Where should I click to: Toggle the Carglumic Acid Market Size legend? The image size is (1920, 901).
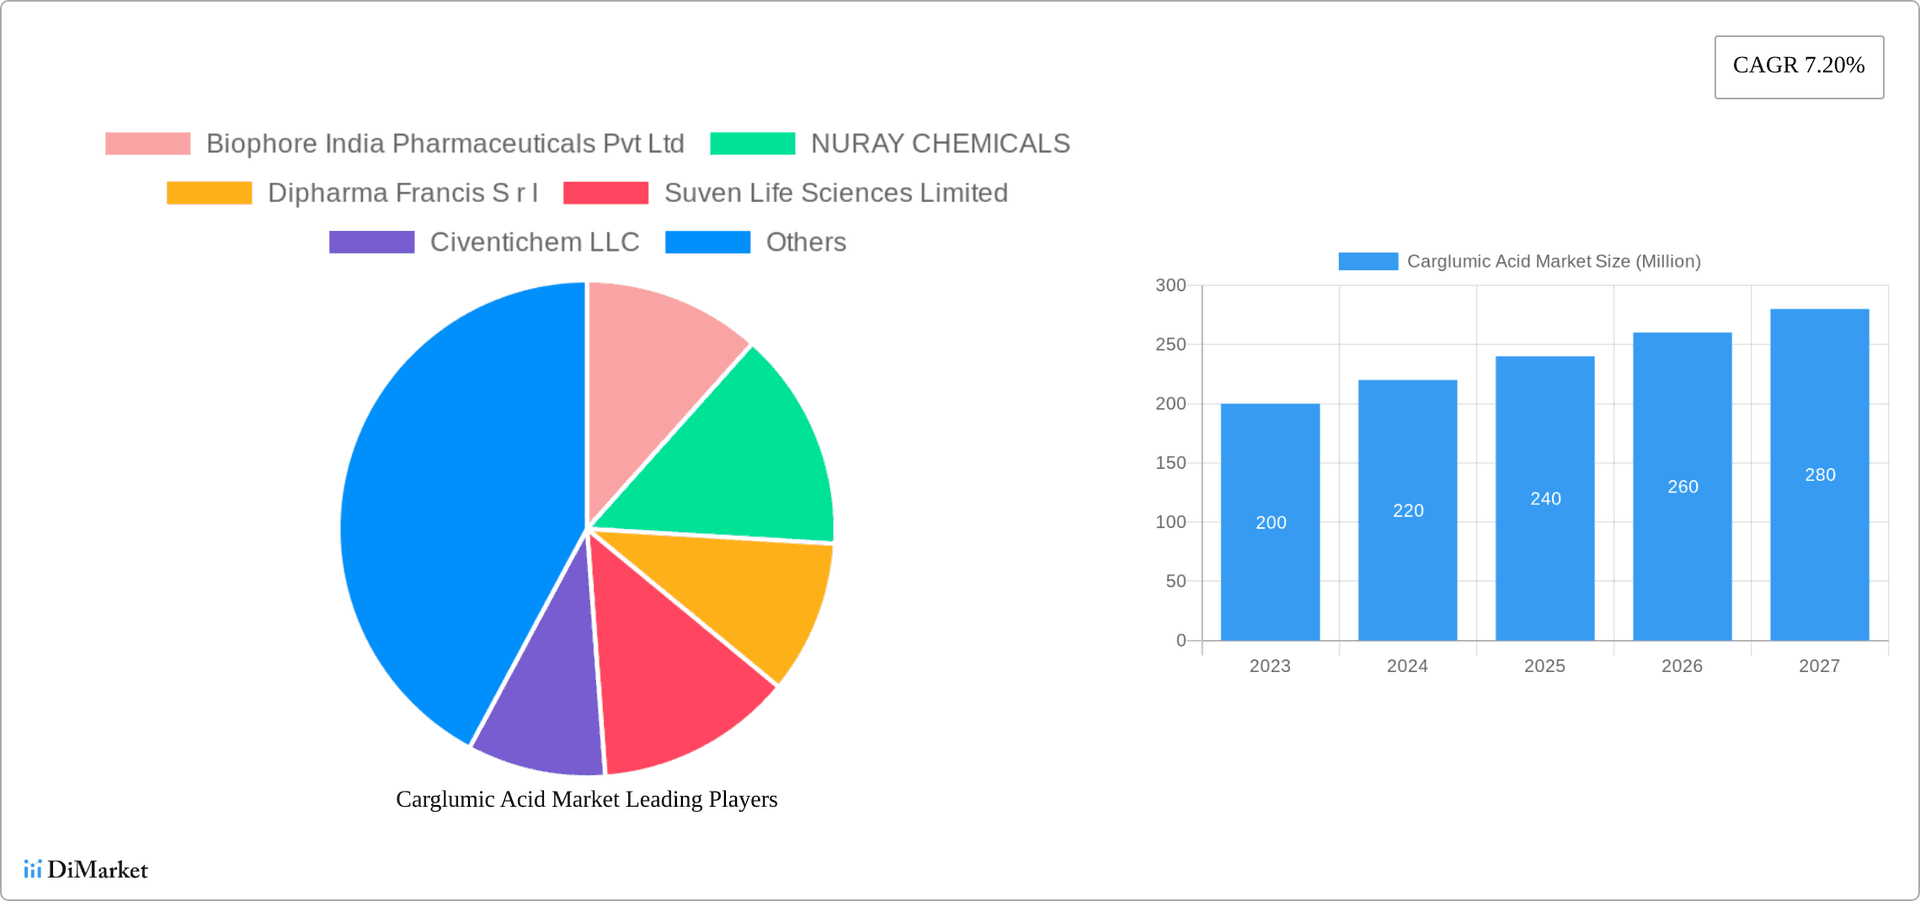1553,261
